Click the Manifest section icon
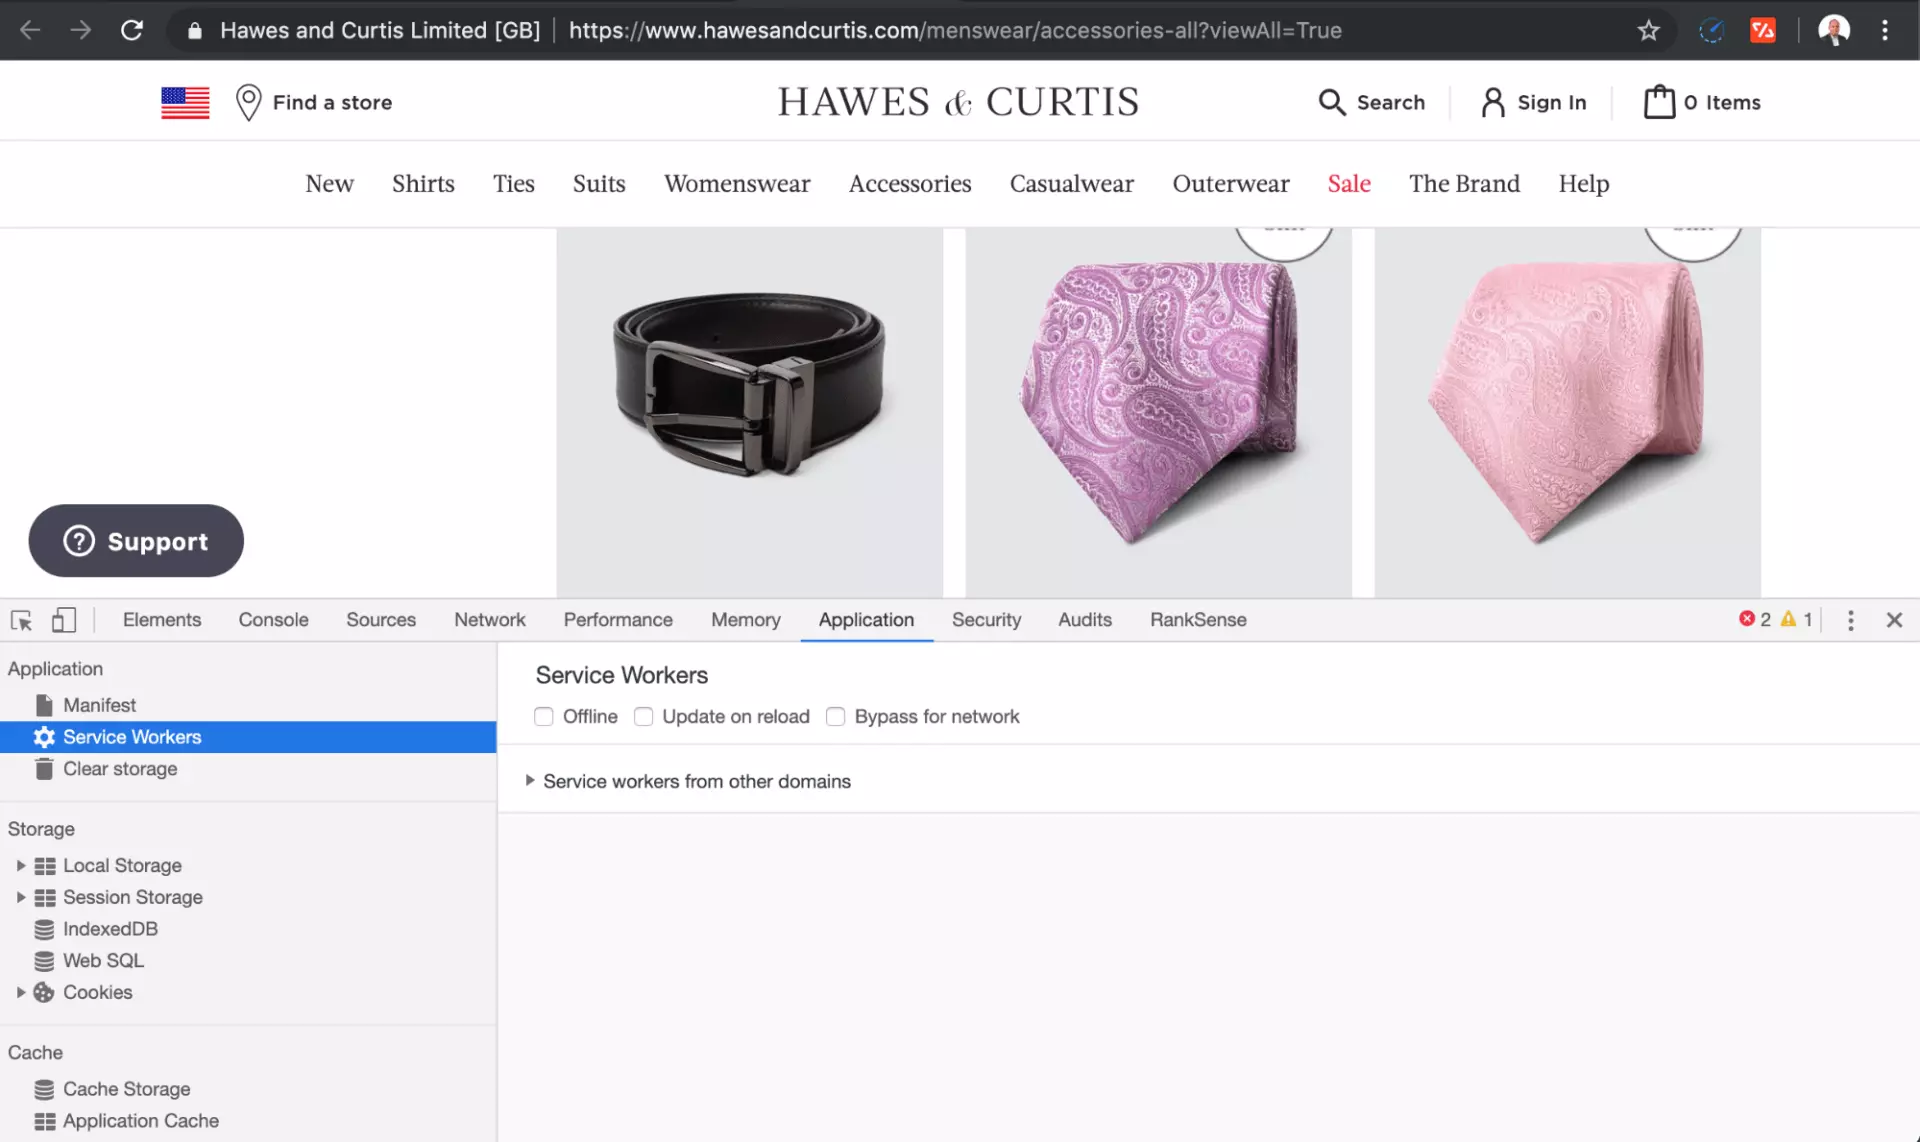This screenshot has height=1142, width=1920. click(x=43, y=704)
